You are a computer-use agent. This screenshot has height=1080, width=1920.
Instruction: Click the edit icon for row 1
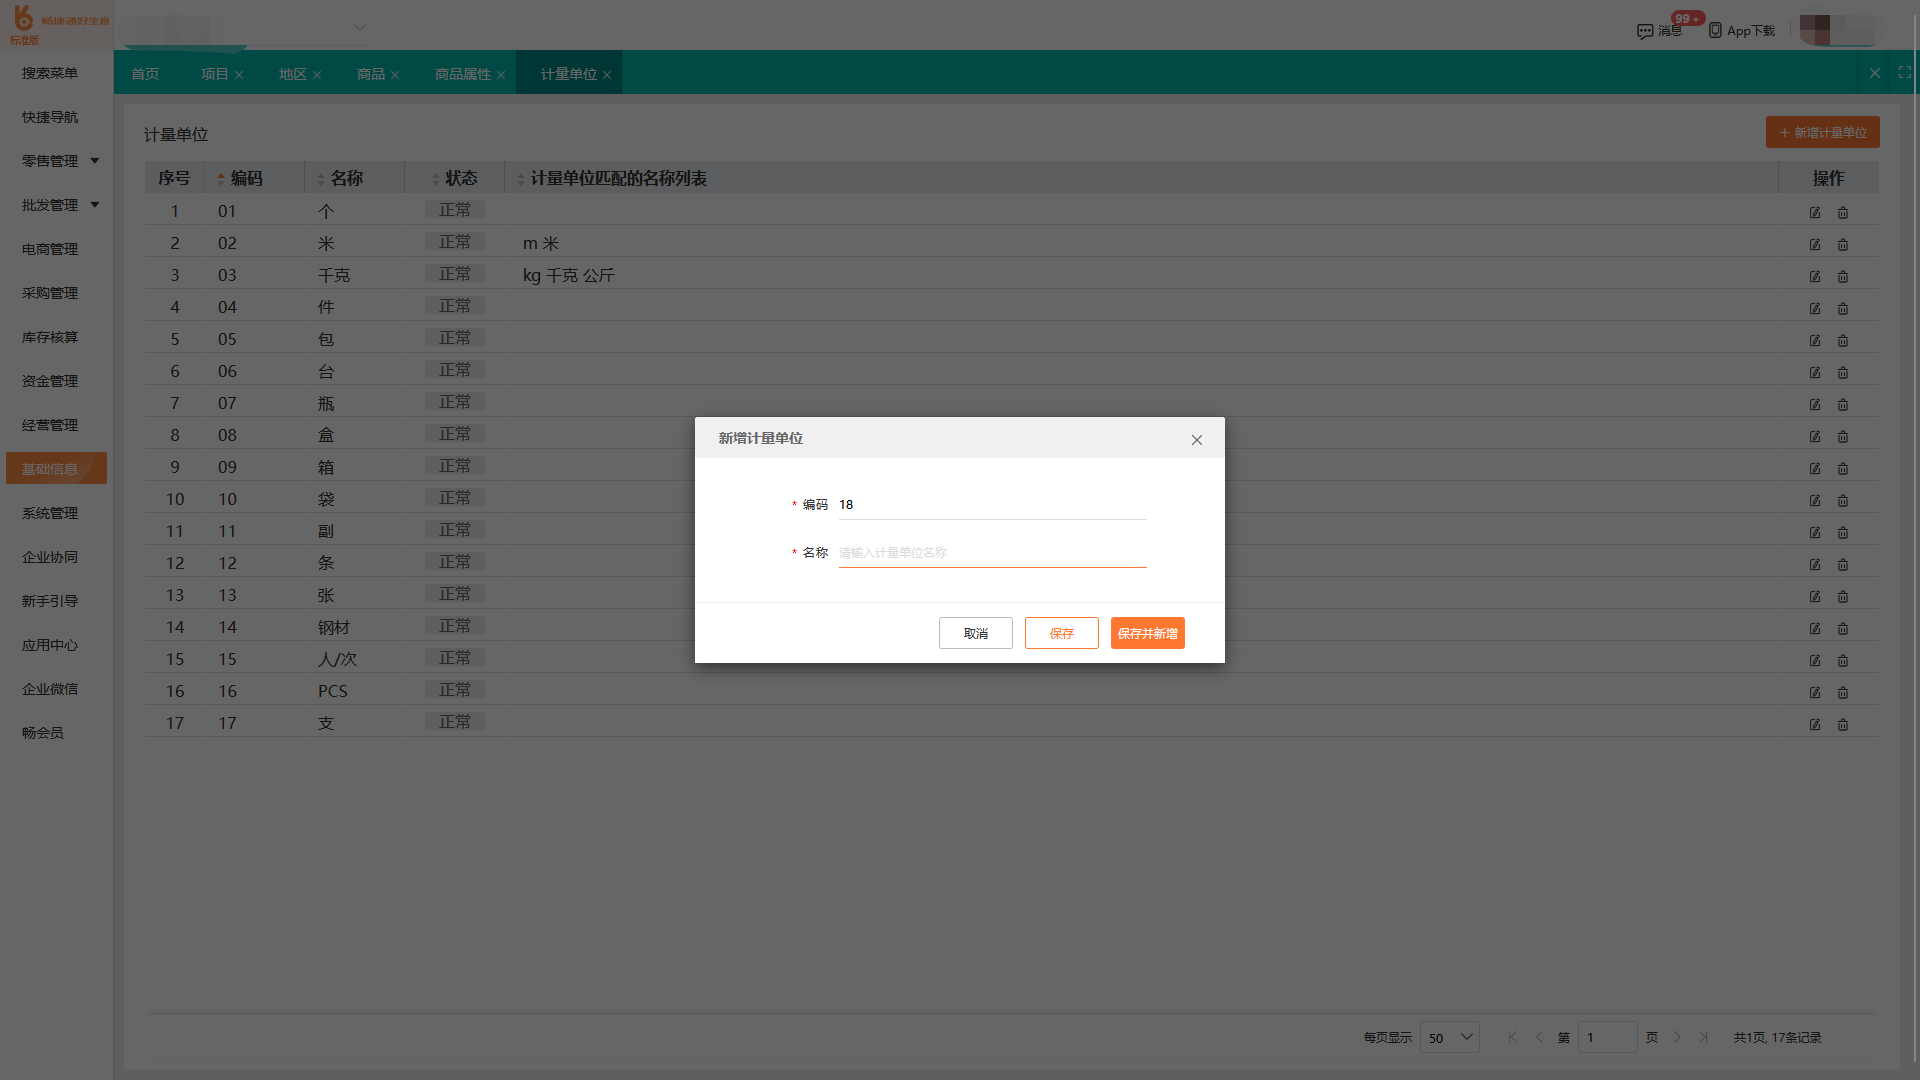coord(1815,211)
